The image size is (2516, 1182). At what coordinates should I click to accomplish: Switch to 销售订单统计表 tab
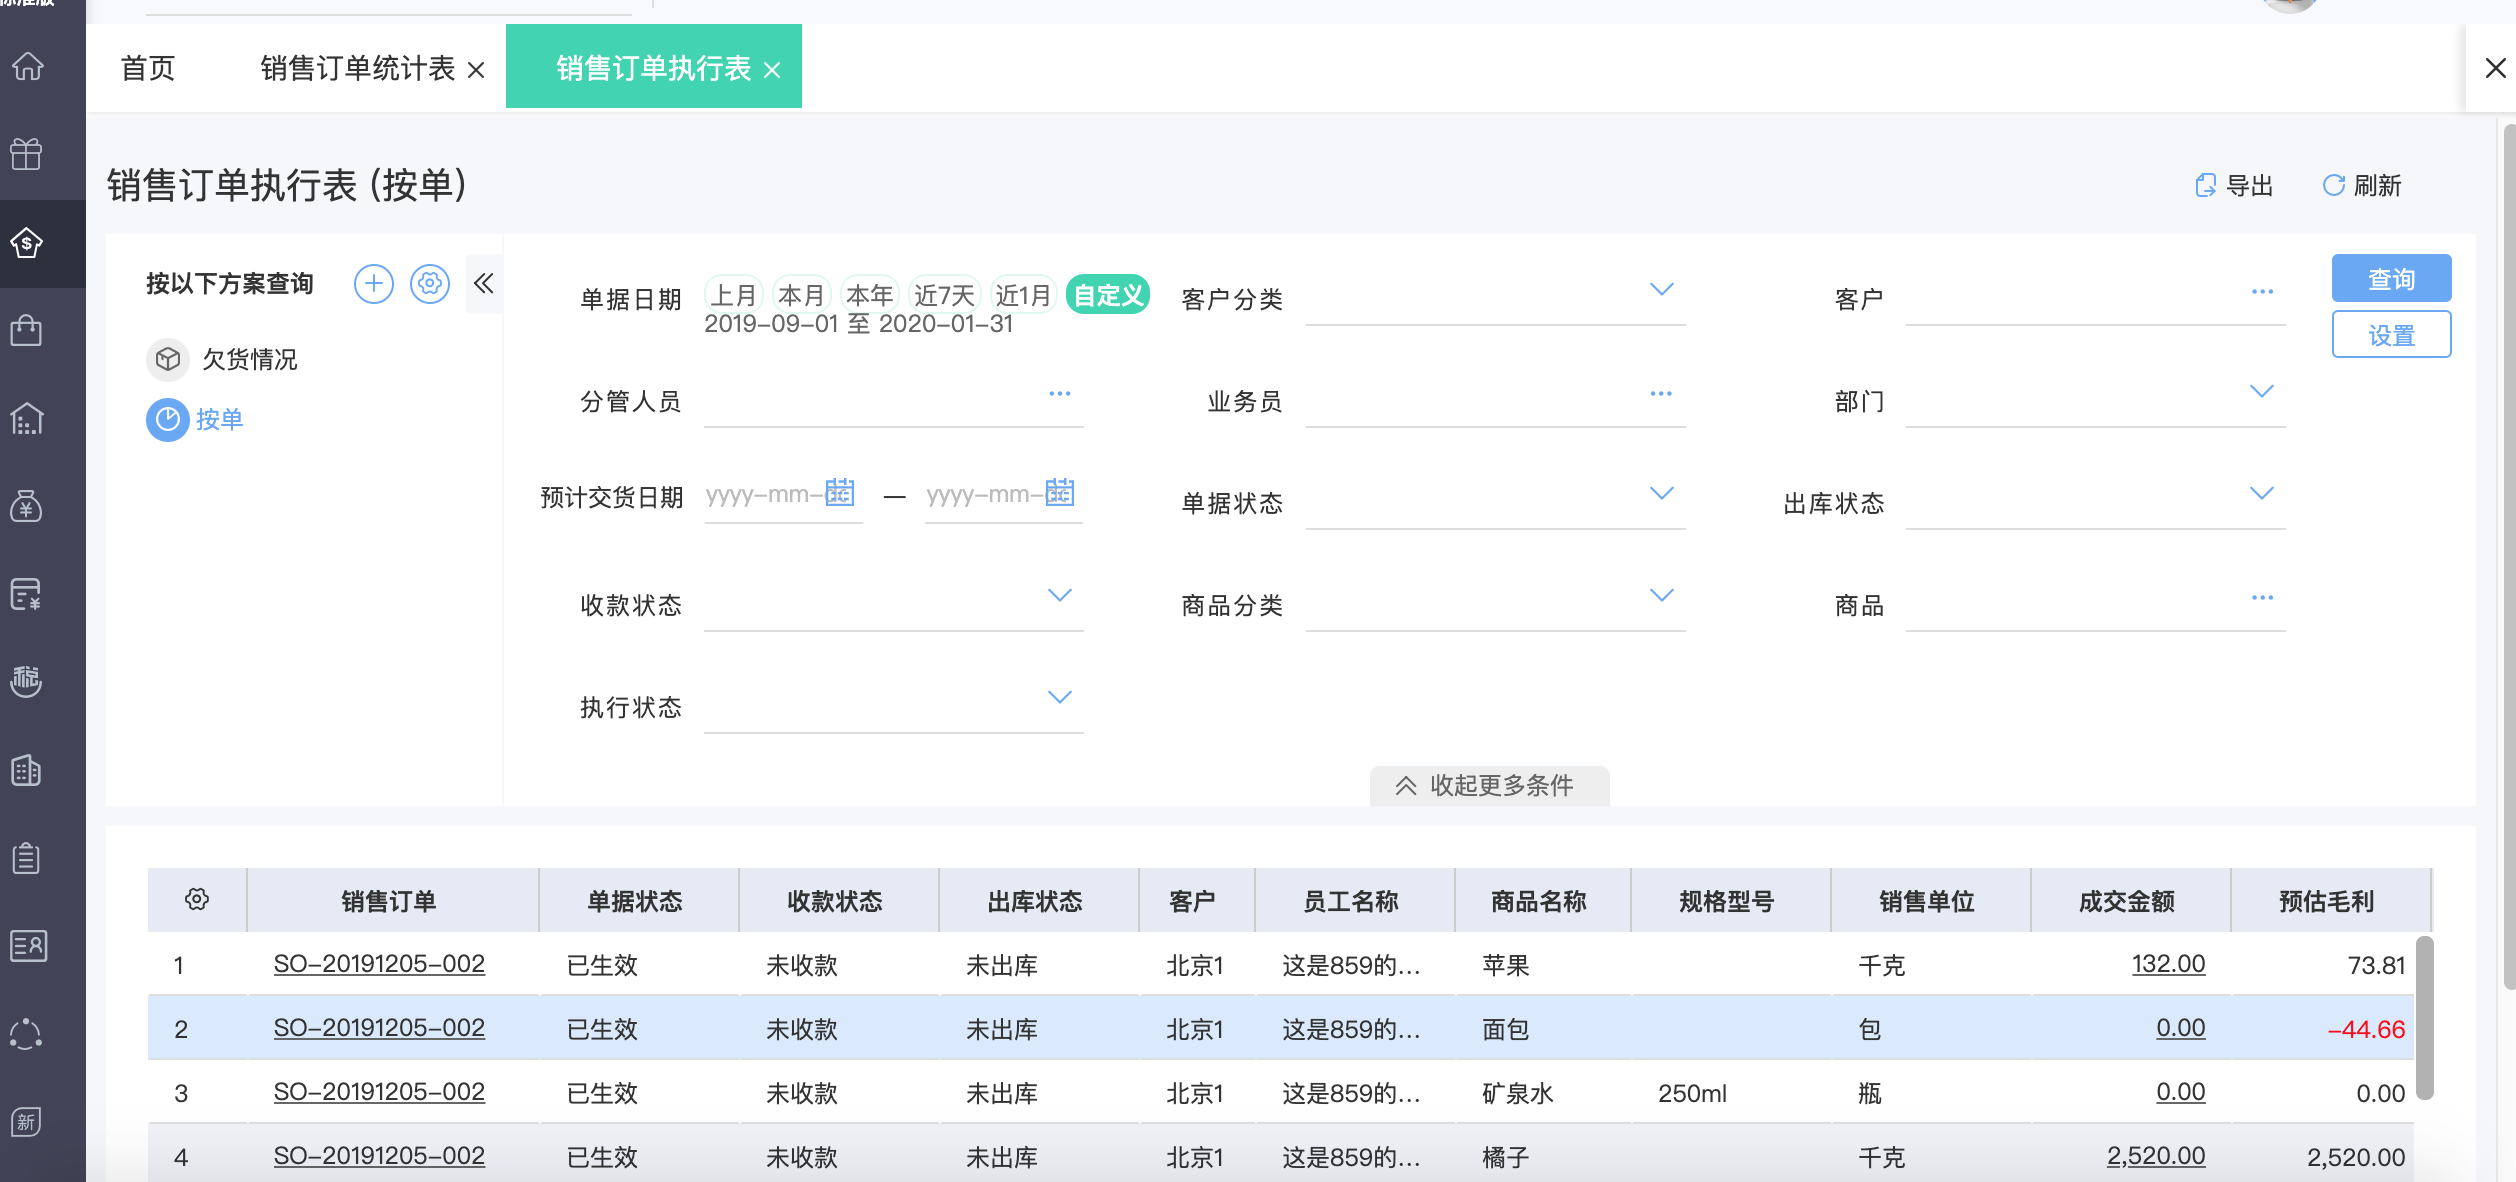(355, 67)
